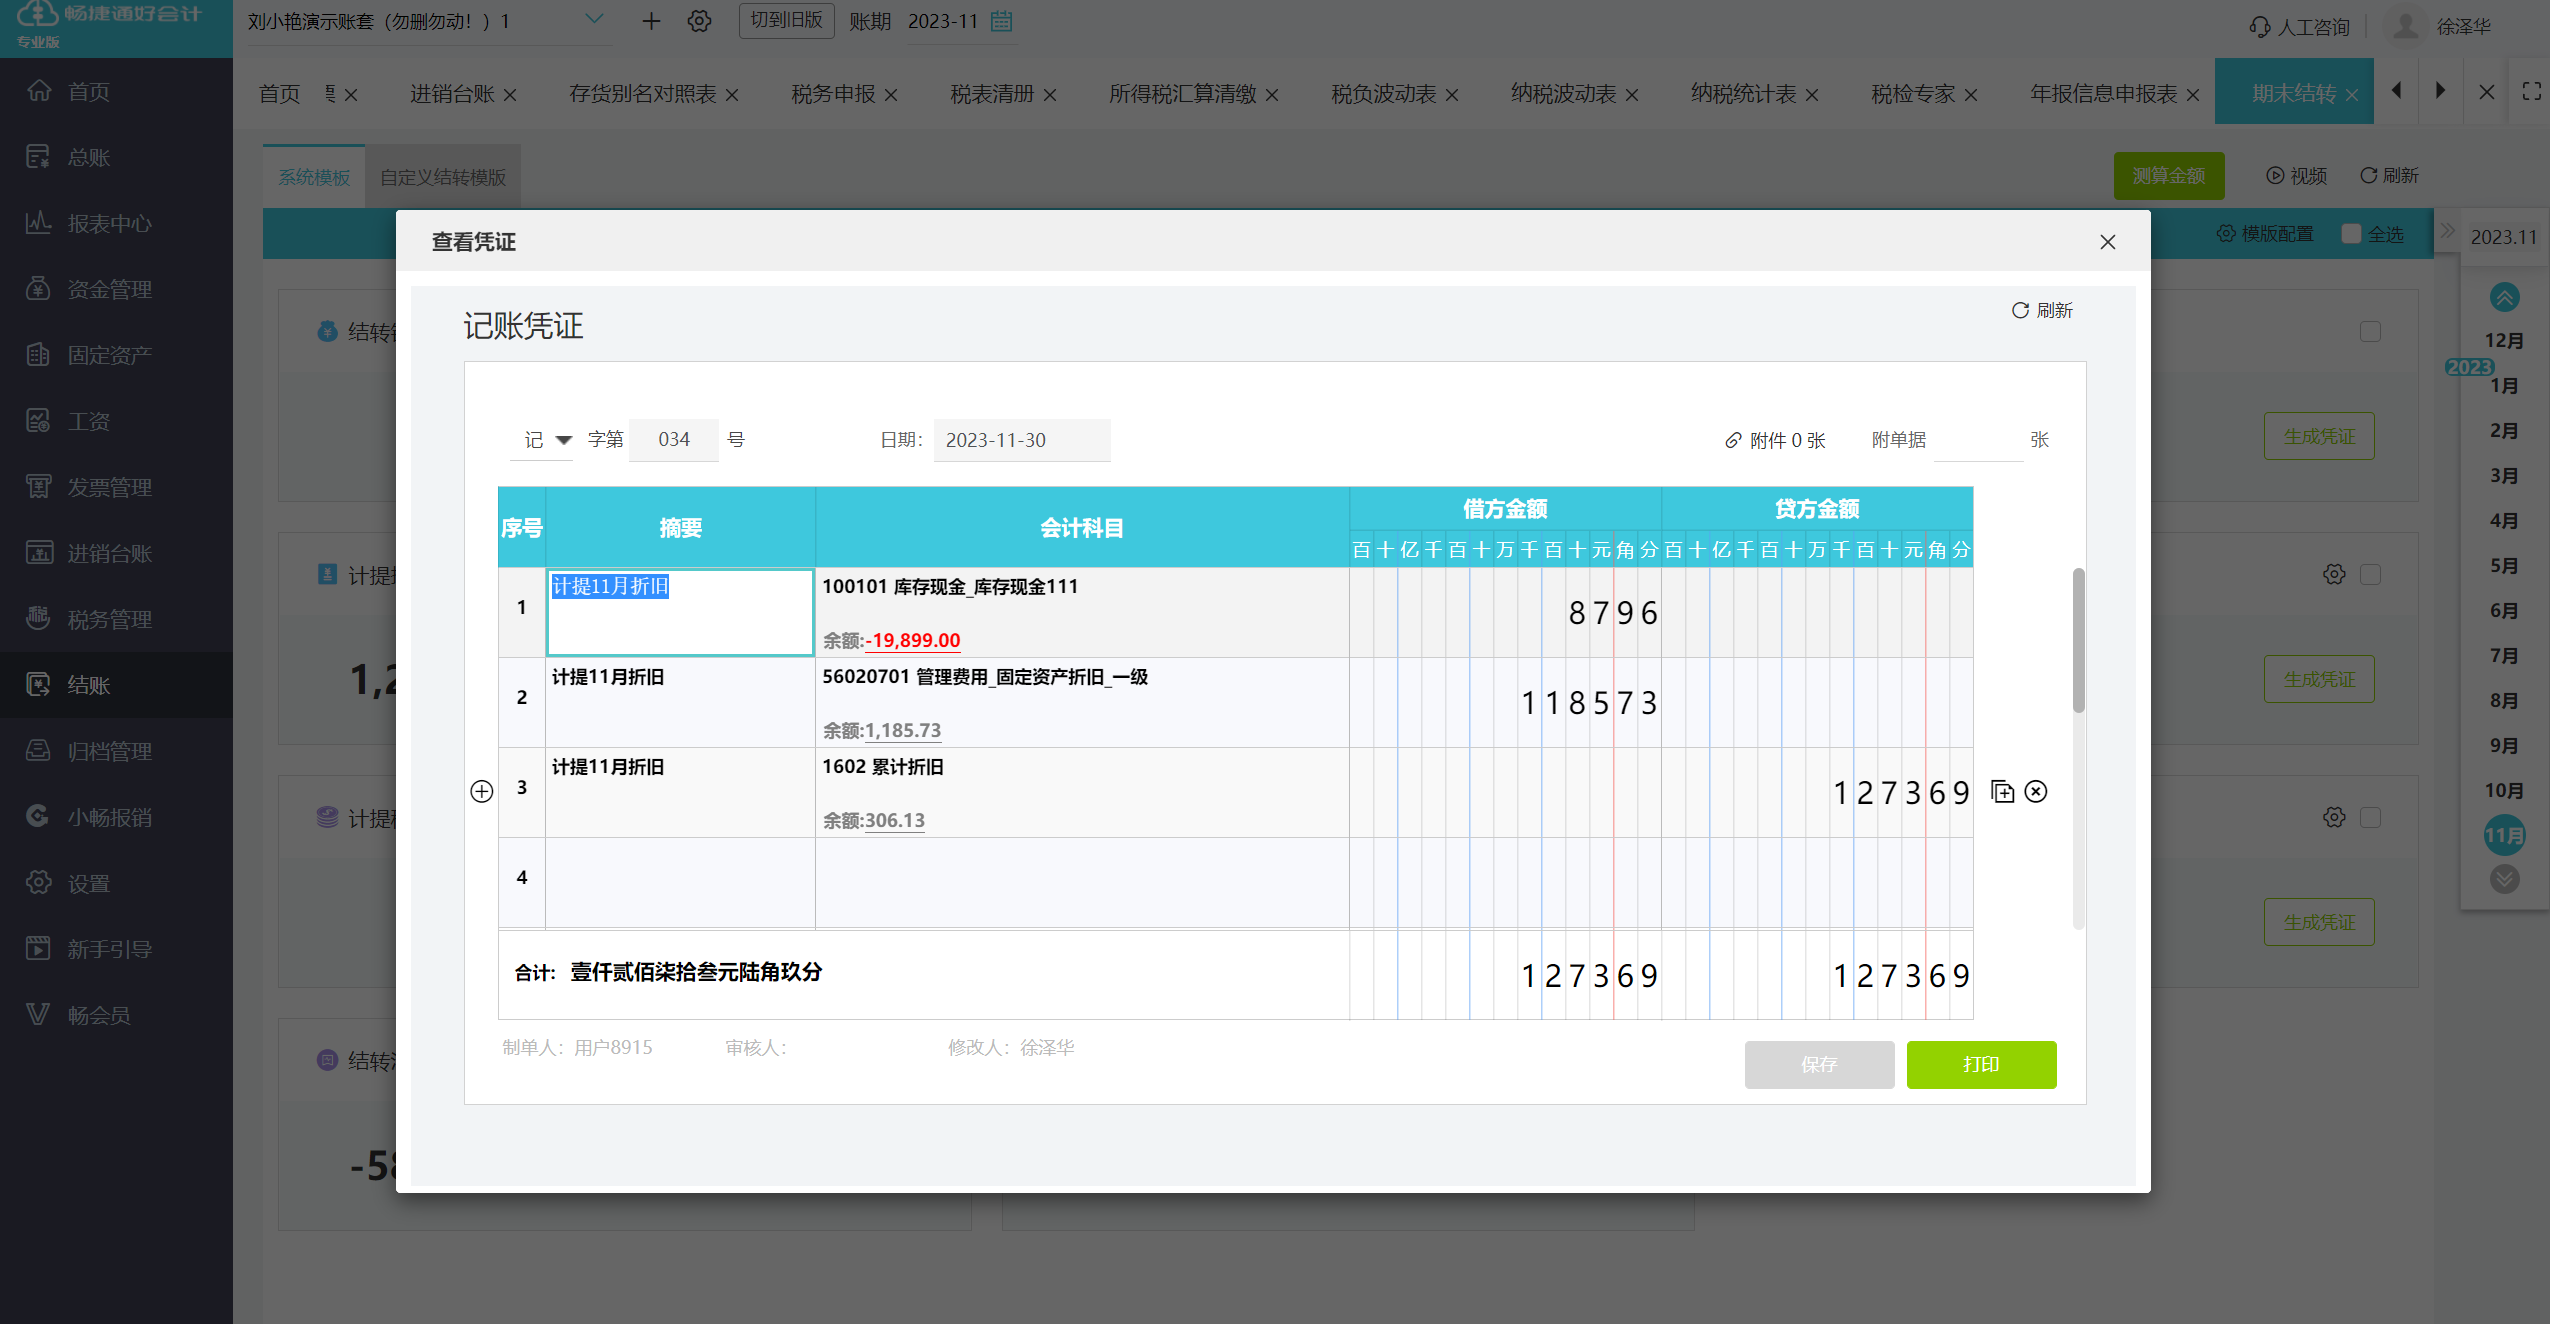Expand the 自定义结转模板 tab

pyautogui.click(x=444, y=175)
